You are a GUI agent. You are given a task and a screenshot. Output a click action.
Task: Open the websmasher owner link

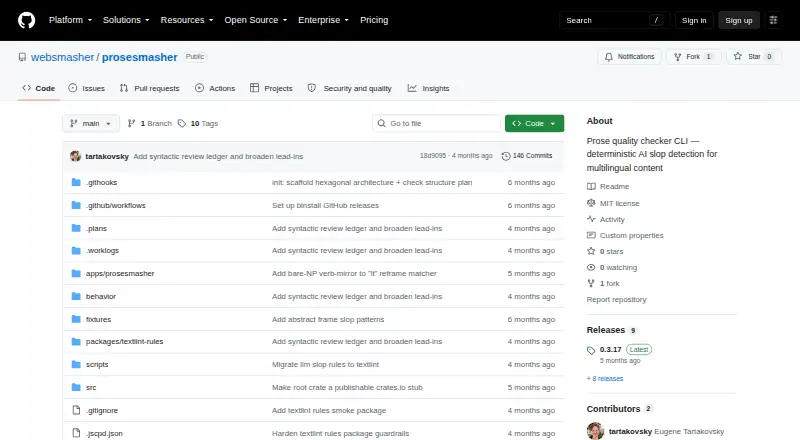tap(62, 57)
